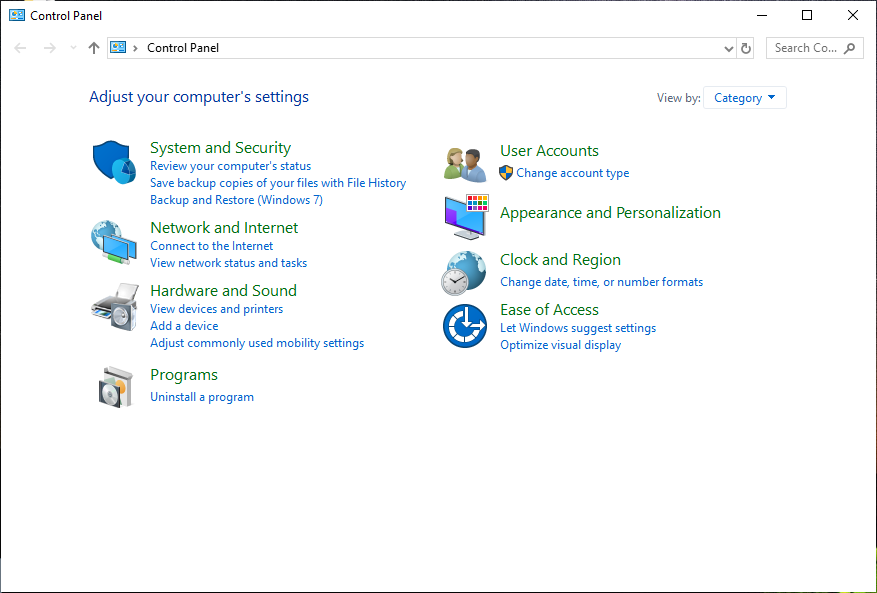Click the search magnifier icon

point(850,48)
